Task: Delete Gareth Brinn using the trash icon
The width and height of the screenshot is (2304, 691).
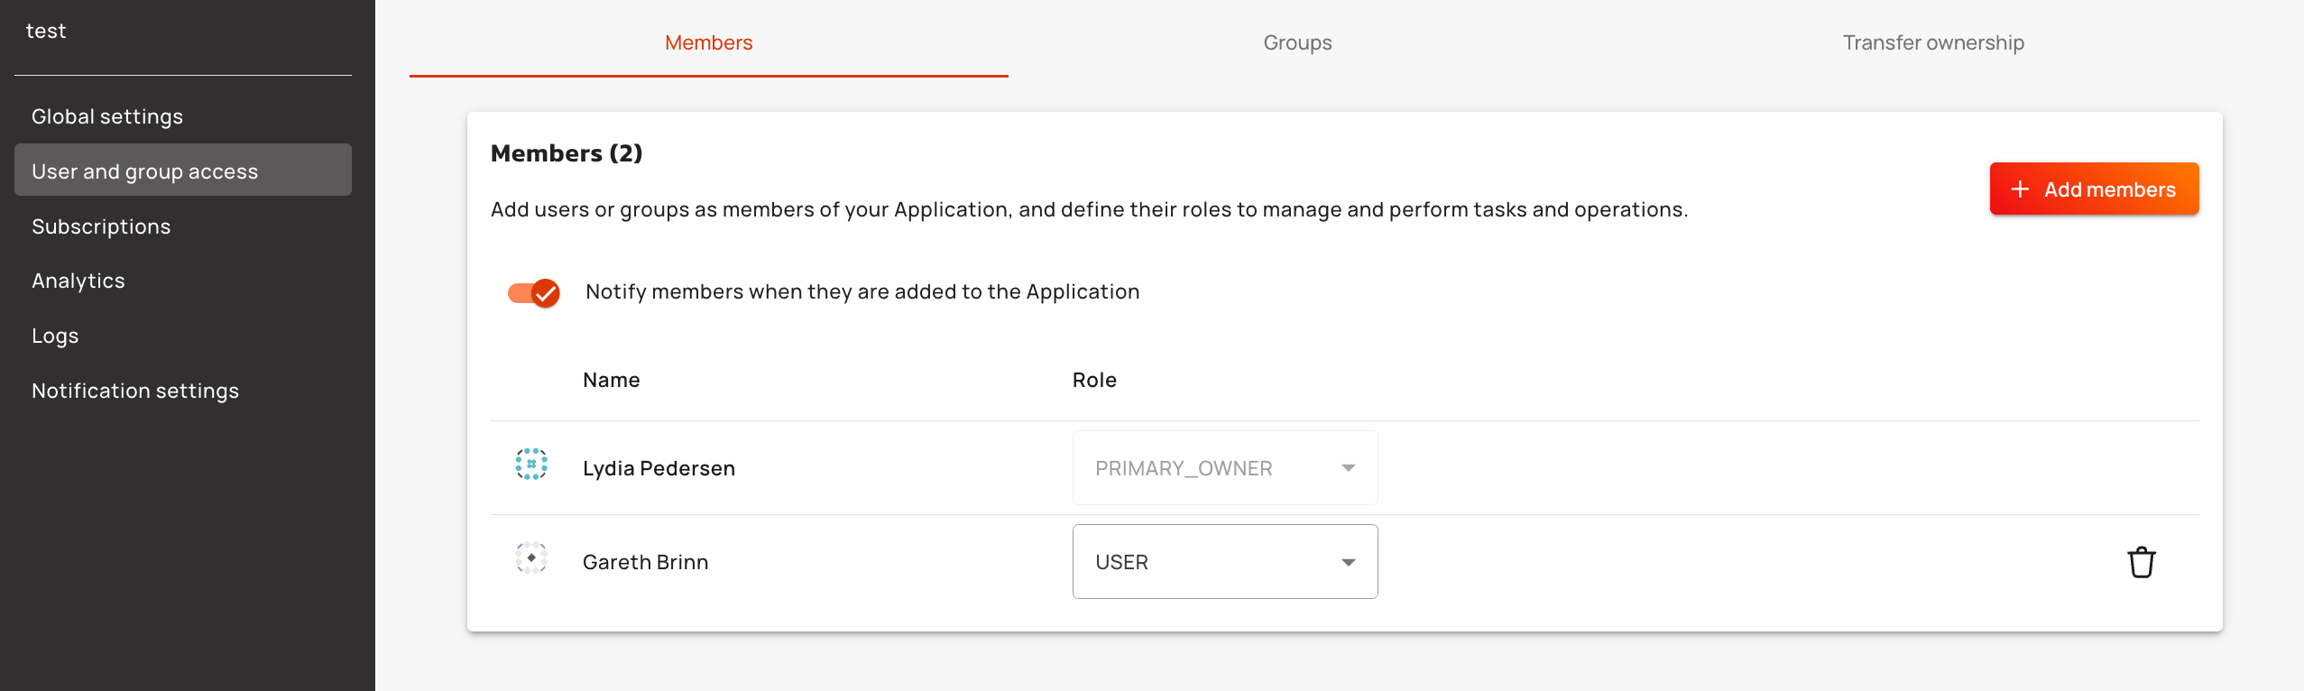Action: coord(2140,562)
